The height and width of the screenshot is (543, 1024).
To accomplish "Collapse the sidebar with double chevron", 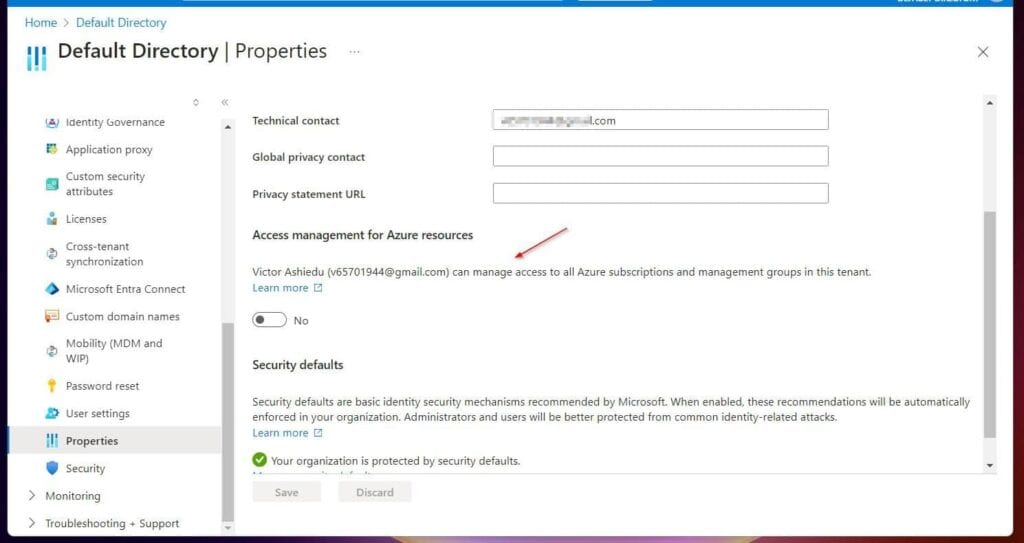I will point(225,103).
